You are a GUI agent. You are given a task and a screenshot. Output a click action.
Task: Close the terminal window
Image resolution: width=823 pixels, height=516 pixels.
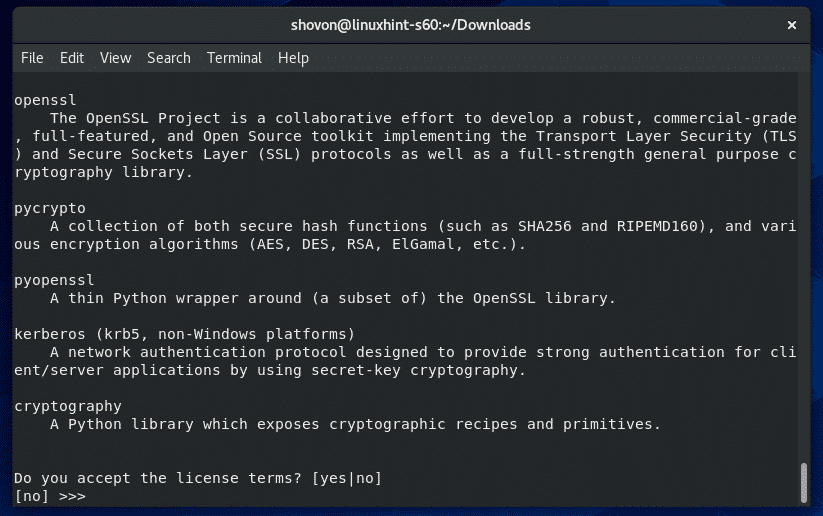(792, 25)
